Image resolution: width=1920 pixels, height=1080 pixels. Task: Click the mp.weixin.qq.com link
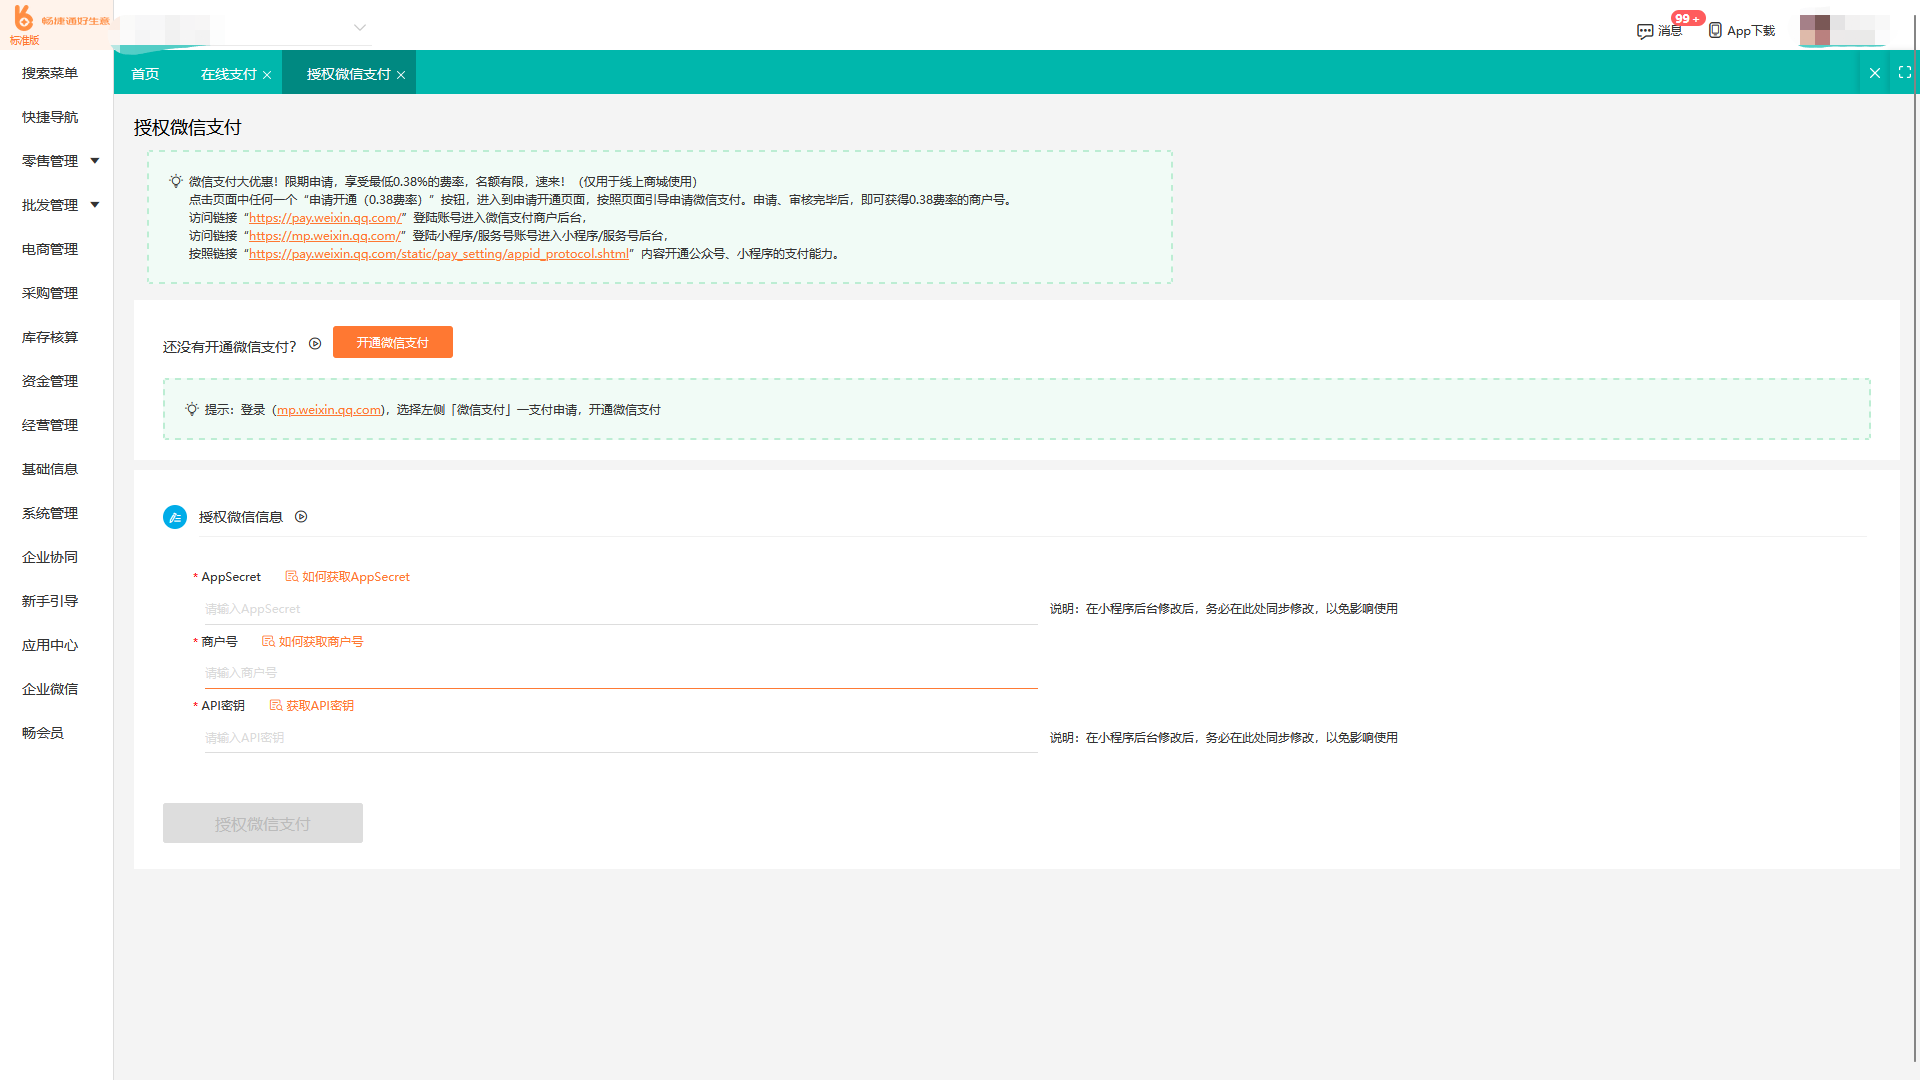pyautogui.click(x=328, y=410)
